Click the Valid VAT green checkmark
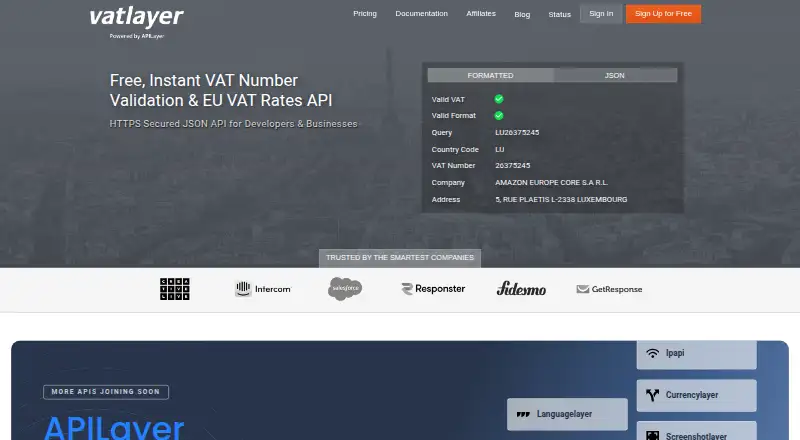The width and height of the screenshot is (800, 440). pos(499,99)
